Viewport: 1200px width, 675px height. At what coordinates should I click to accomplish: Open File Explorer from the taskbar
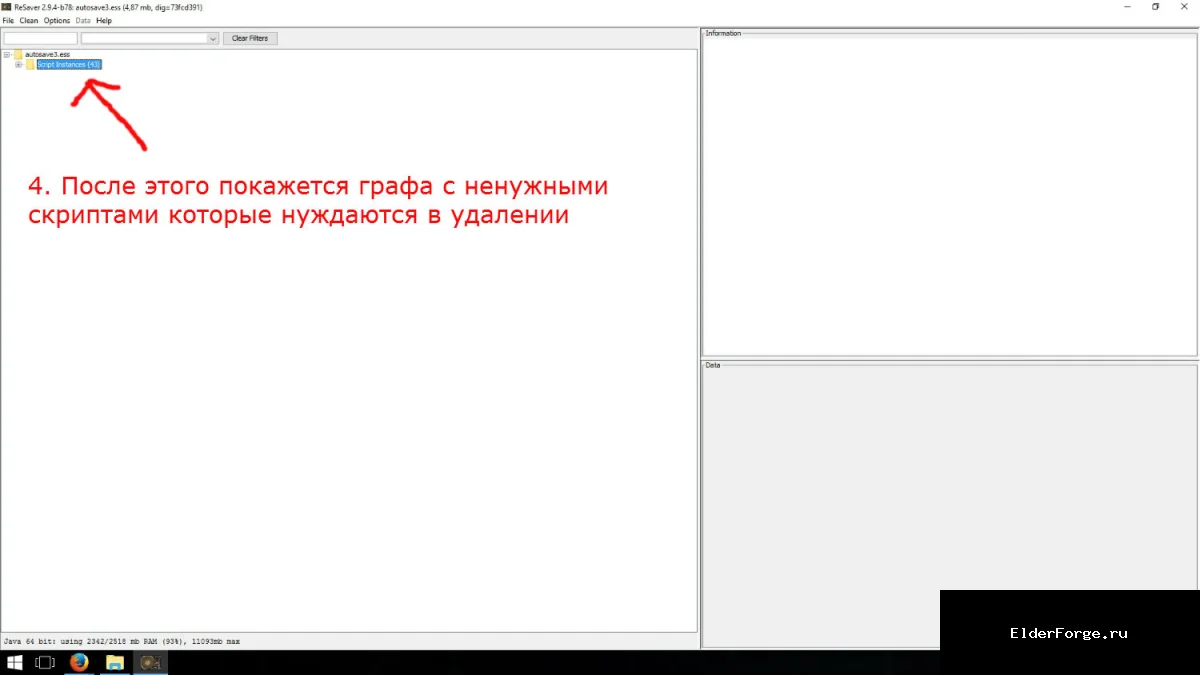coord(115,662)
